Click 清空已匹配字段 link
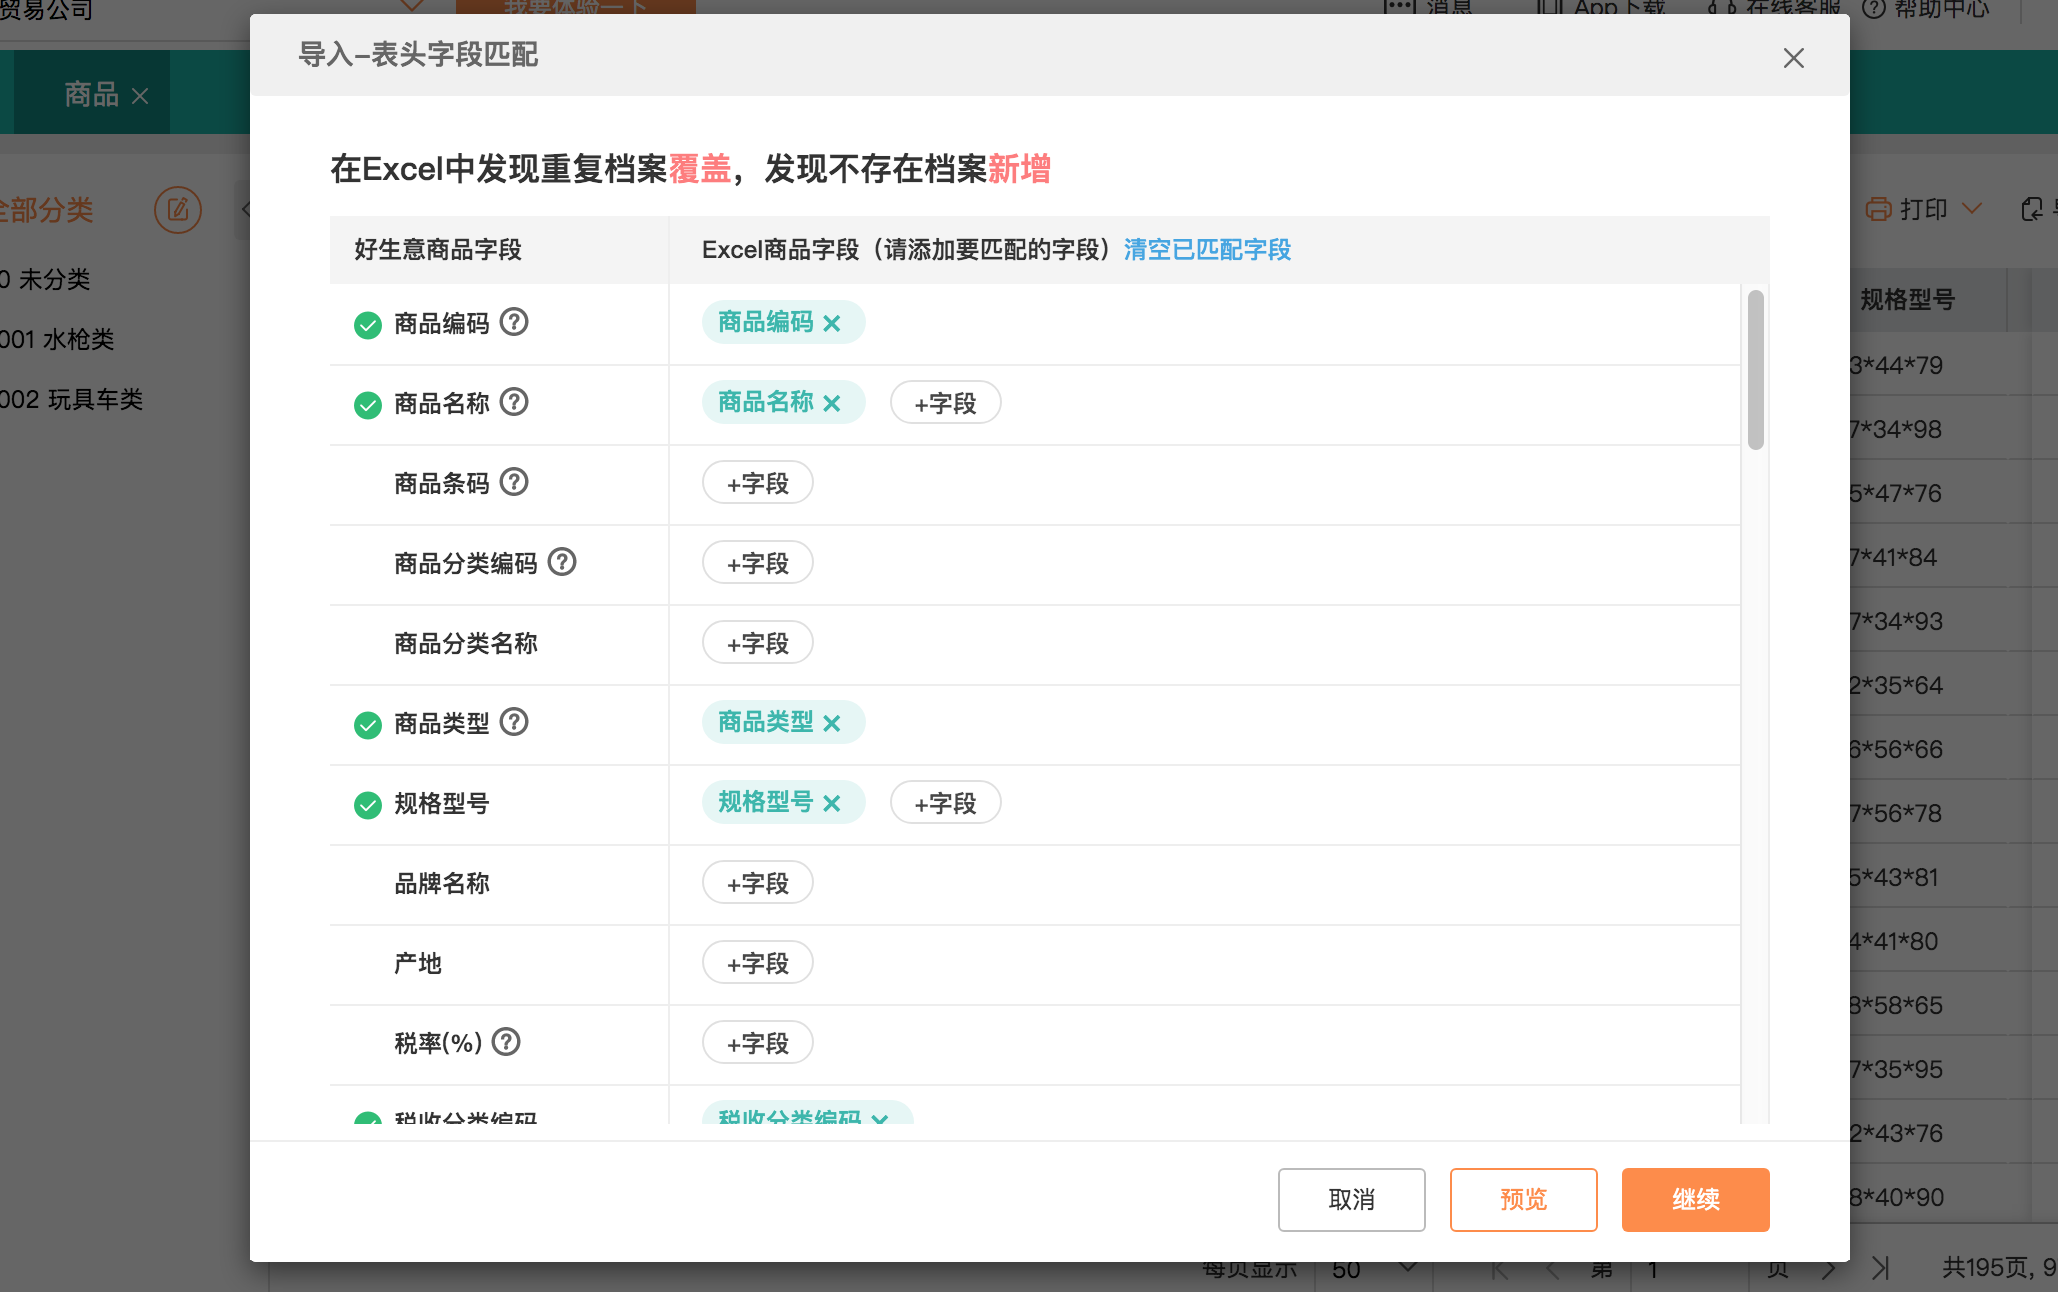2058x1292 pixels. pos(1207,249)
